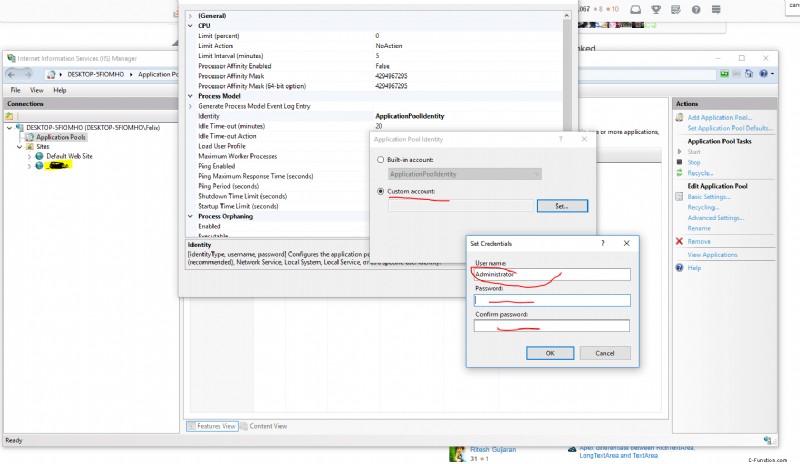This screenshot has width=800, height=464.
Task: Click the green Recycle icon
Action: pyautogui.click(x=680, y=172)
